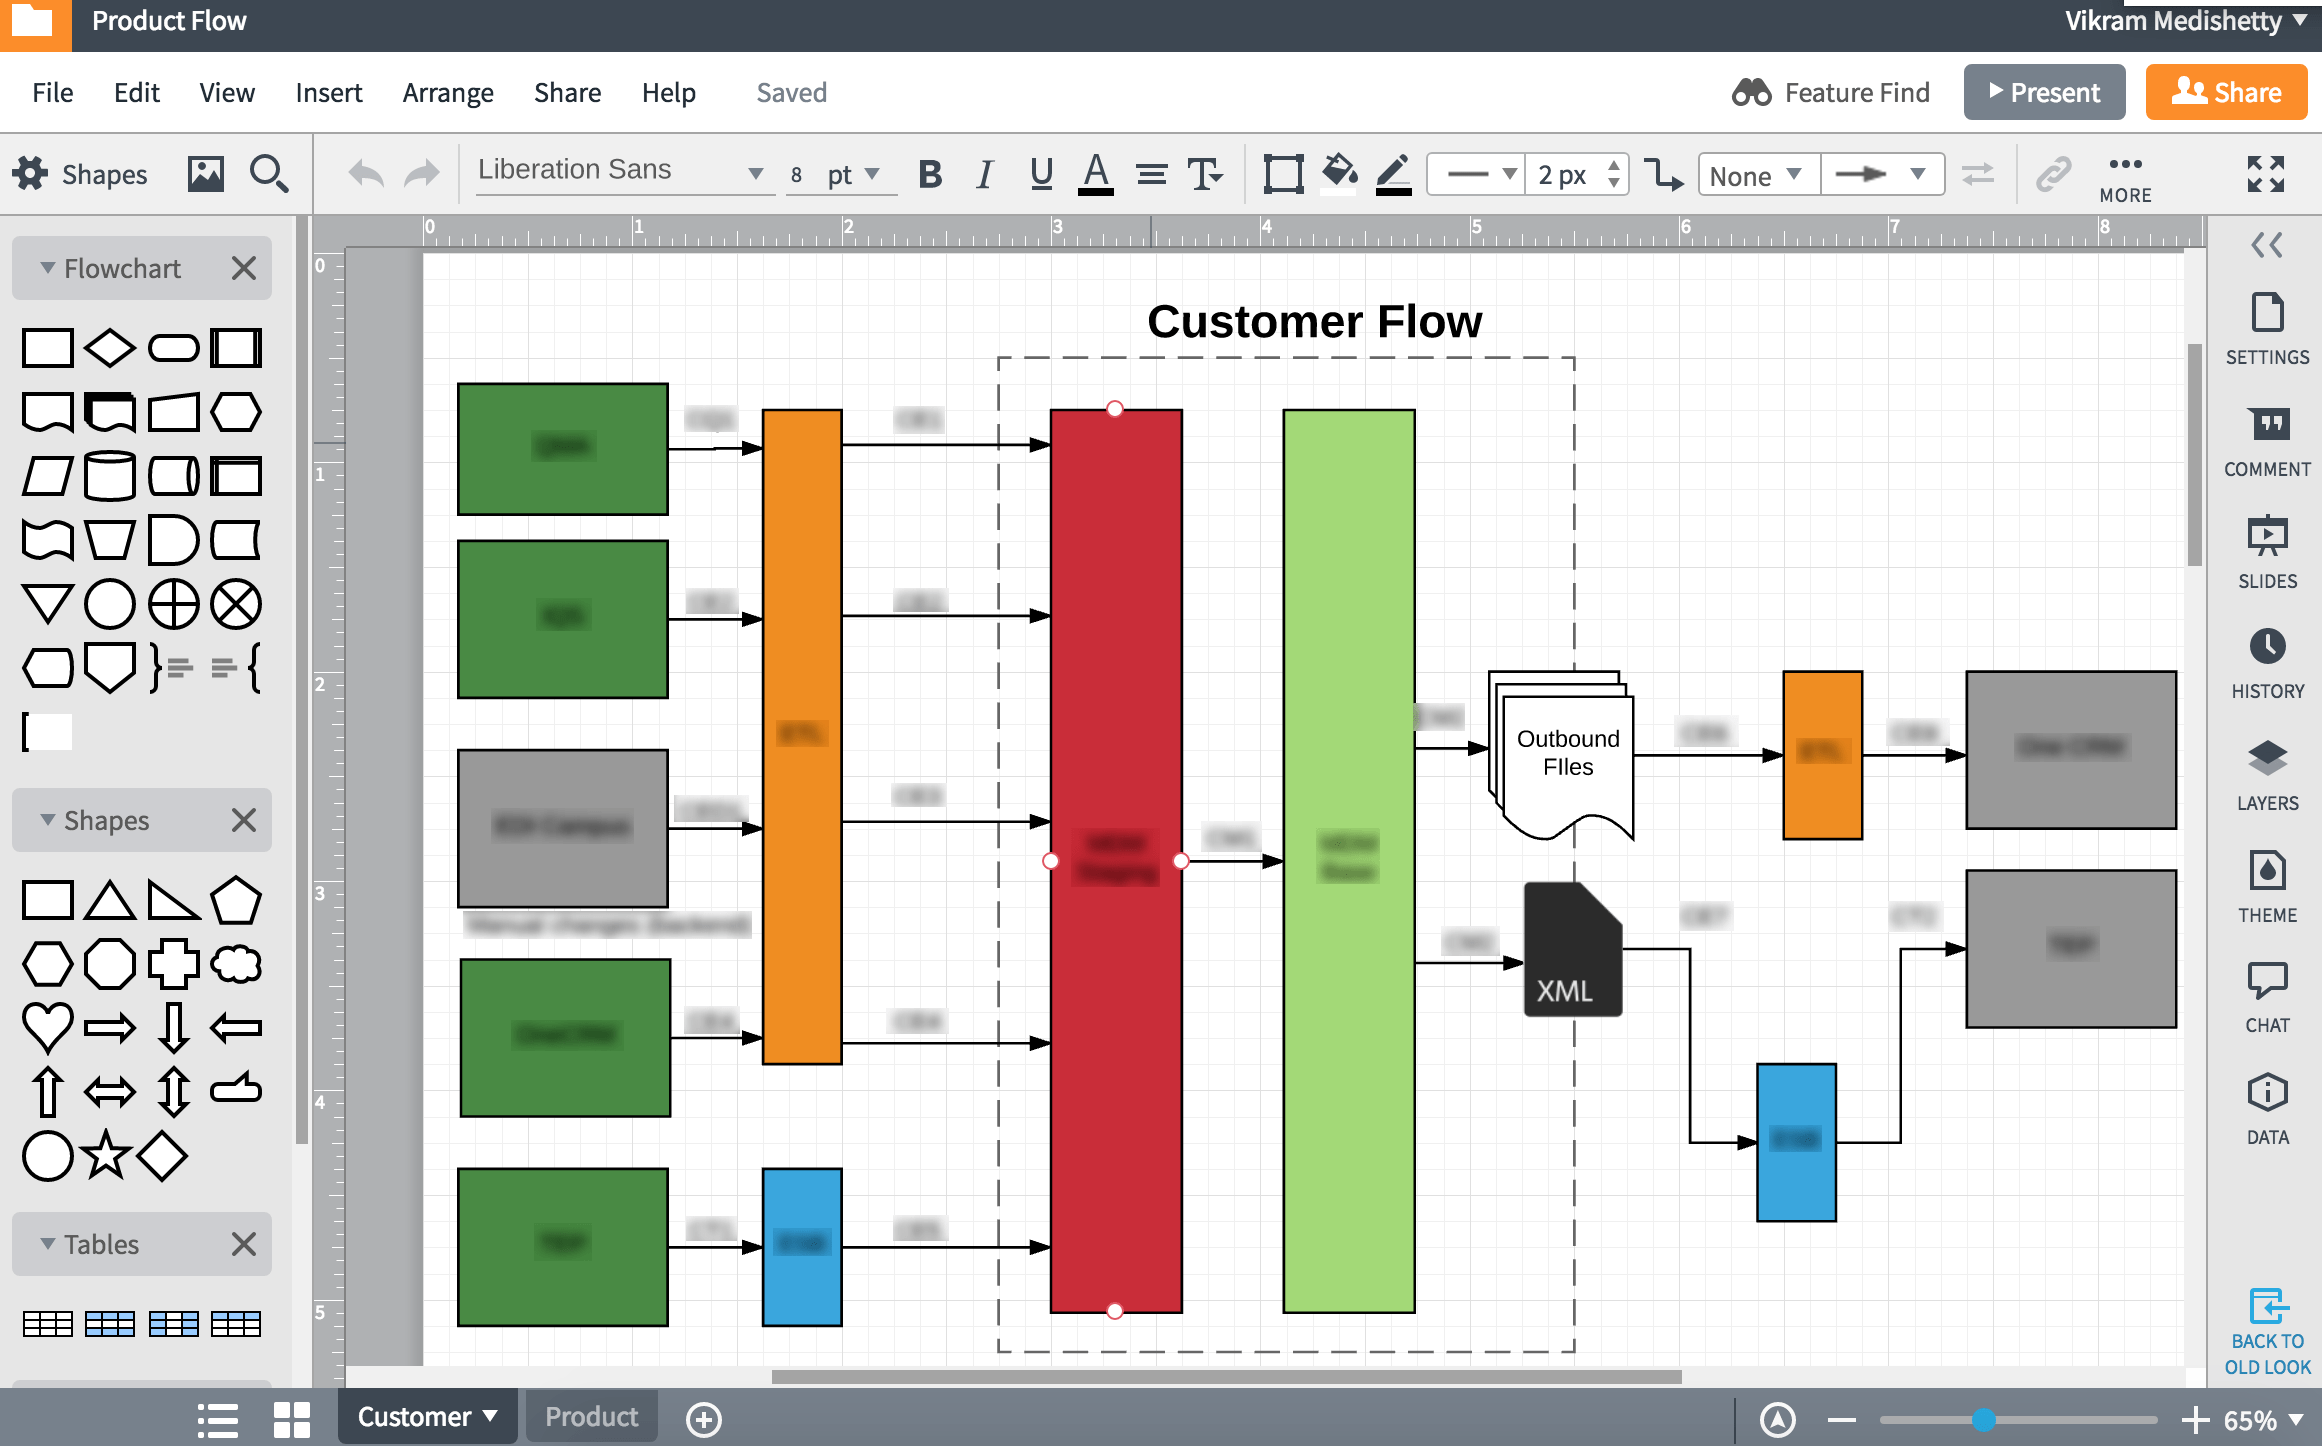Click the Present button
This screenshot has height=1446, width=2322.
tap(2040, 92)
